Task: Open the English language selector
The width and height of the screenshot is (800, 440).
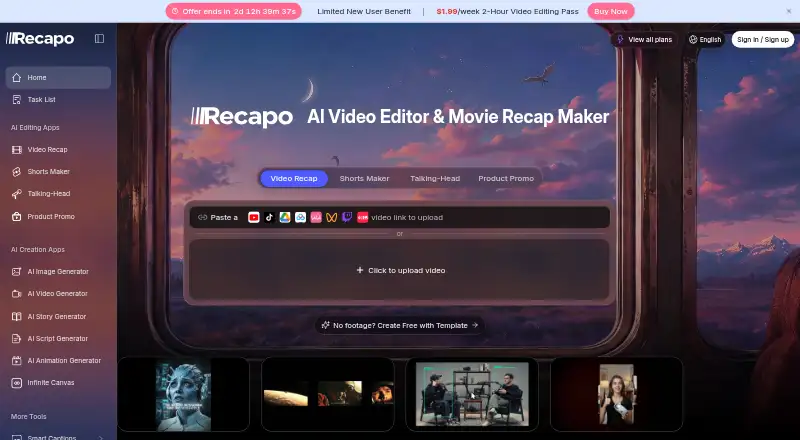Action: pyautogui.click(x=705, y=39)
